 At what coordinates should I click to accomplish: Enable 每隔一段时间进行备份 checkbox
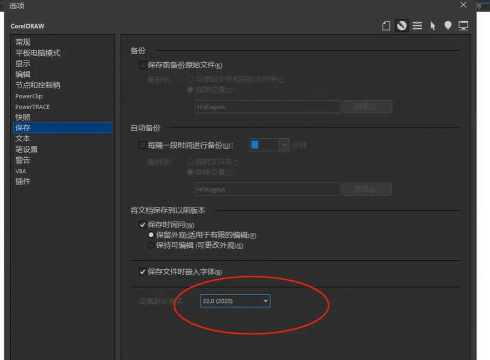pos(142,145)
